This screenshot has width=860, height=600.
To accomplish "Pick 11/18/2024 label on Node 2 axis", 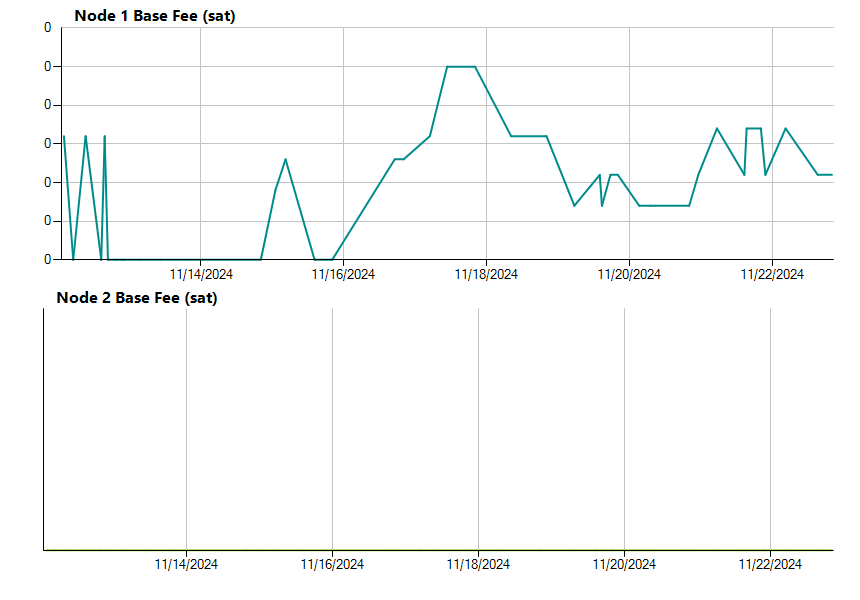I will coord(478,564).
